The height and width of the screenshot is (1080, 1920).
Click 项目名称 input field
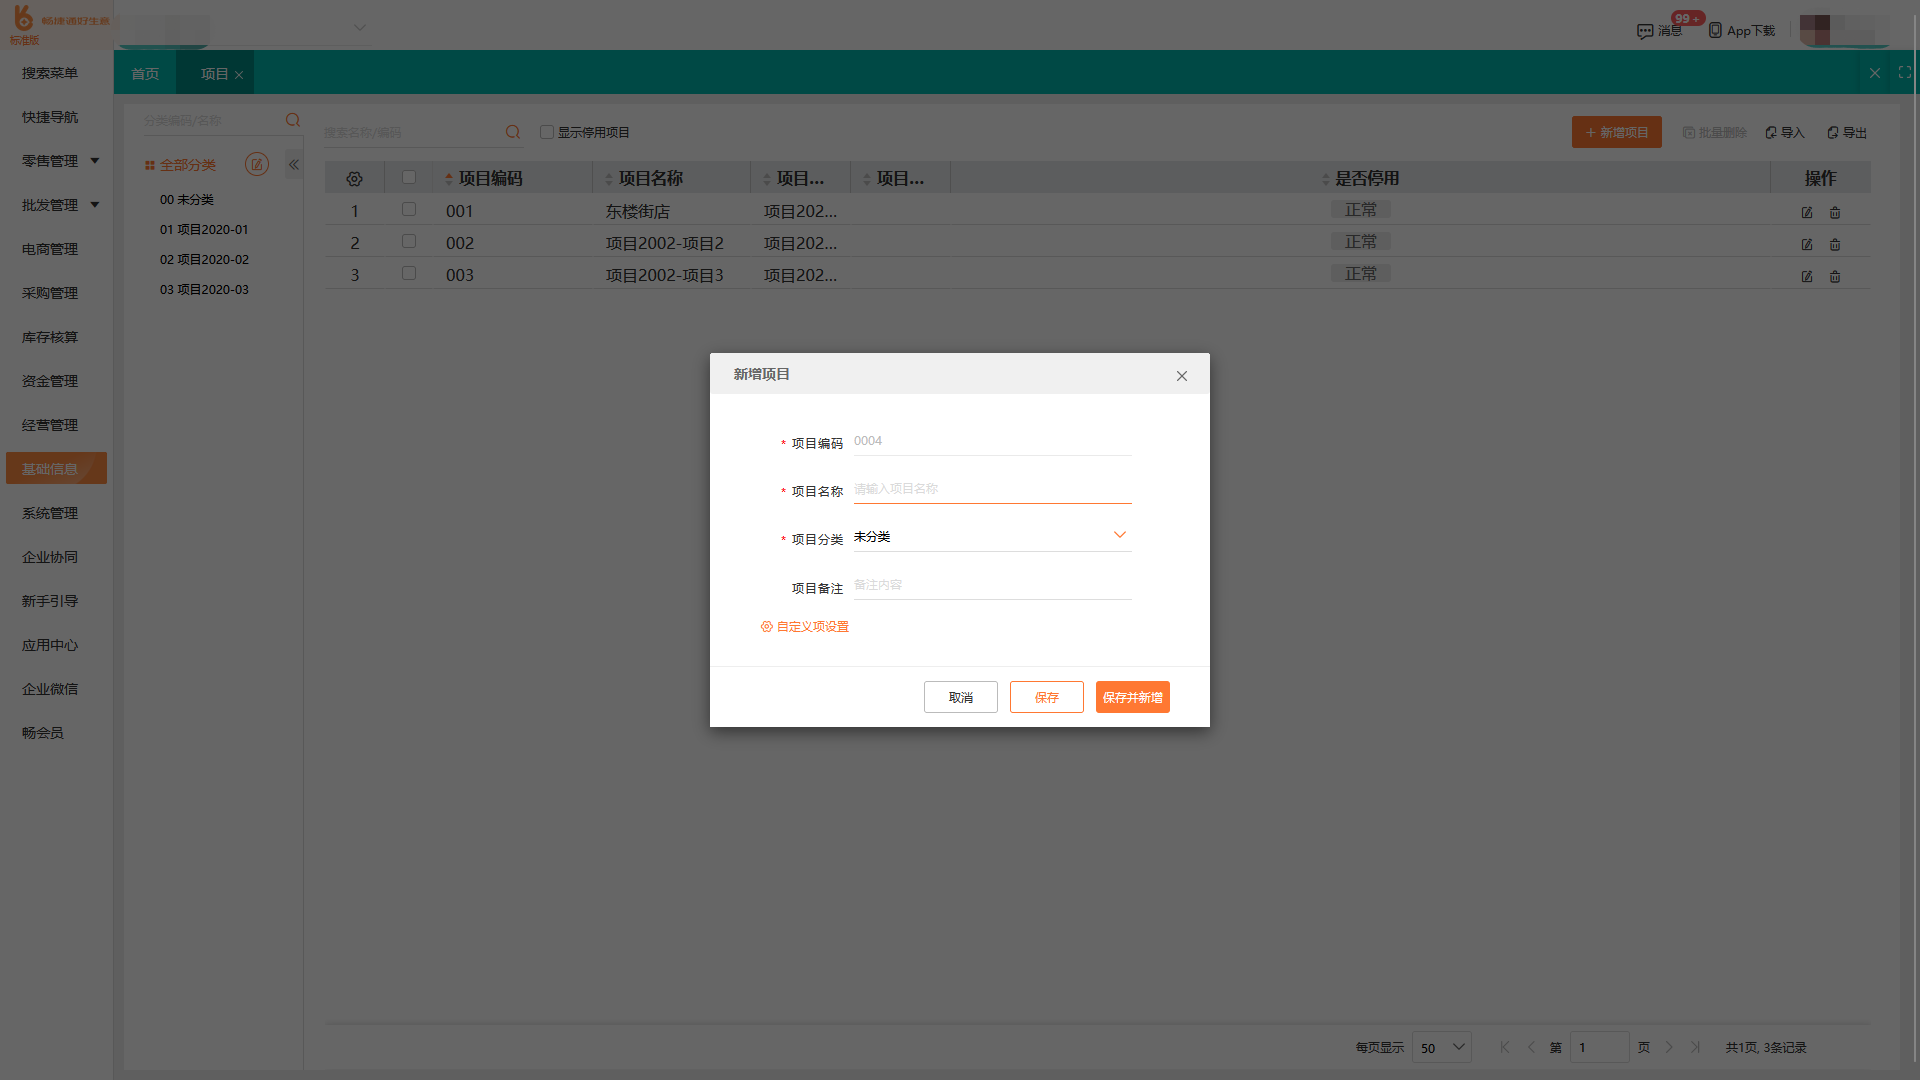pos(992,489)
